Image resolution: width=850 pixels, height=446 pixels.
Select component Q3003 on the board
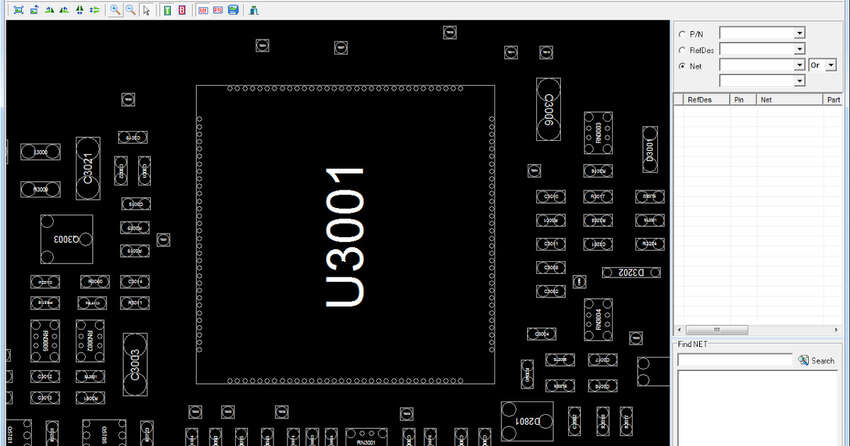coord(67,239)
